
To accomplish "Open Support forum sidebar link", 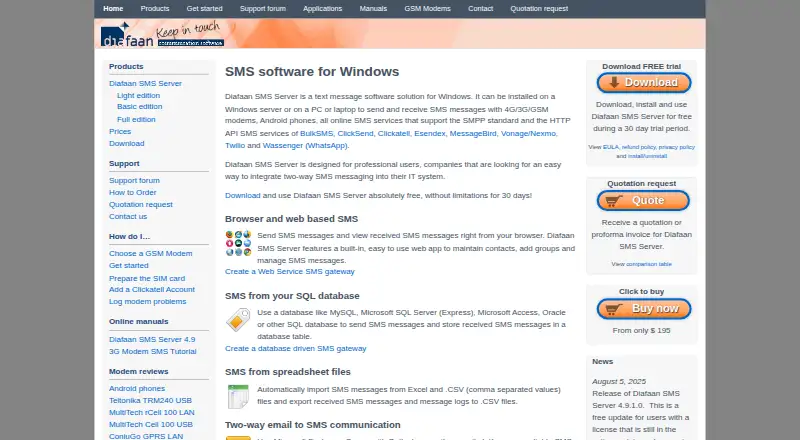I will 134,181.
